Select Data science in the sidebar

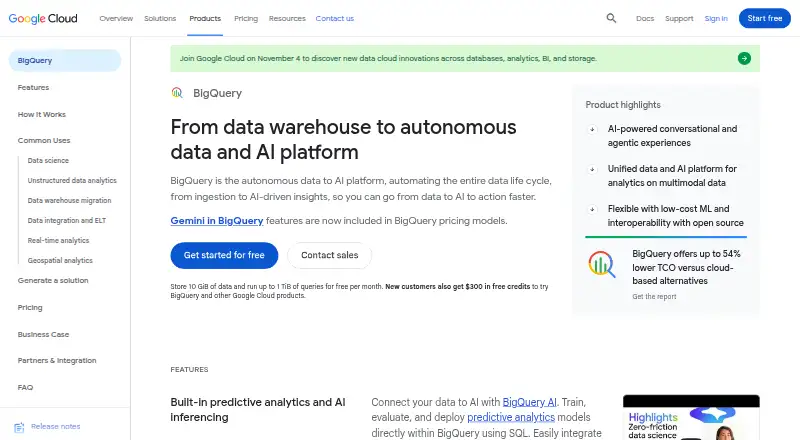48,161
